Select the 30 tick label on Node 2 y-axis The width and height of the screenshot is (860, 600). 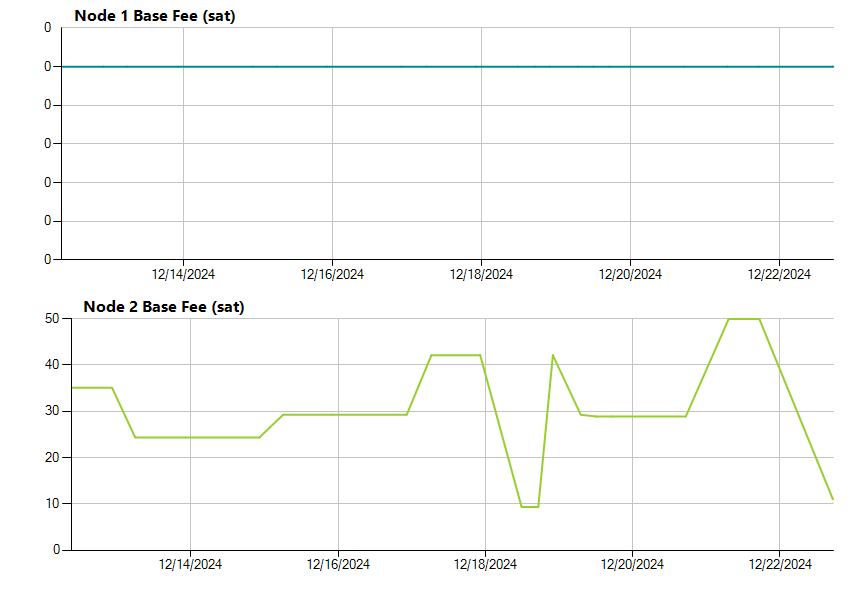point(52,411)
